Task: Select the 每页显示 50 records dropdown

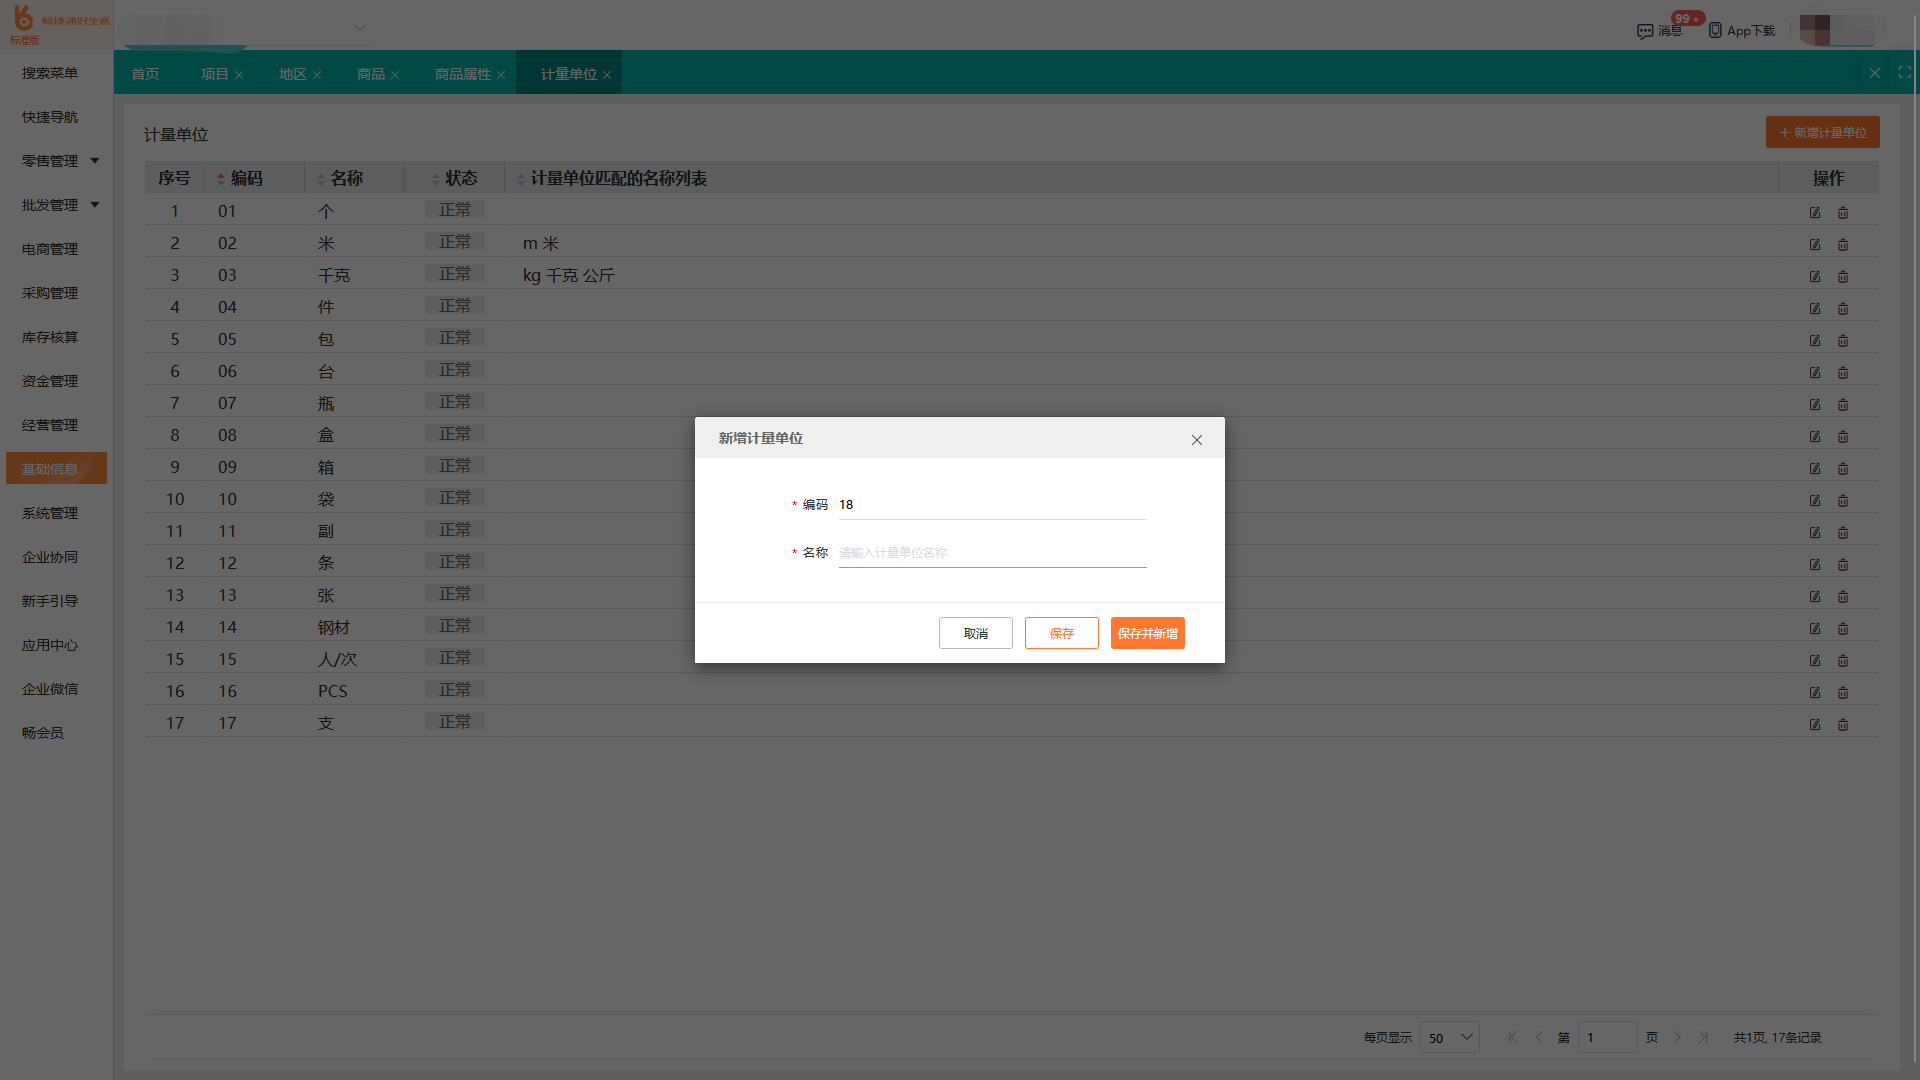Action: 1449,1038
